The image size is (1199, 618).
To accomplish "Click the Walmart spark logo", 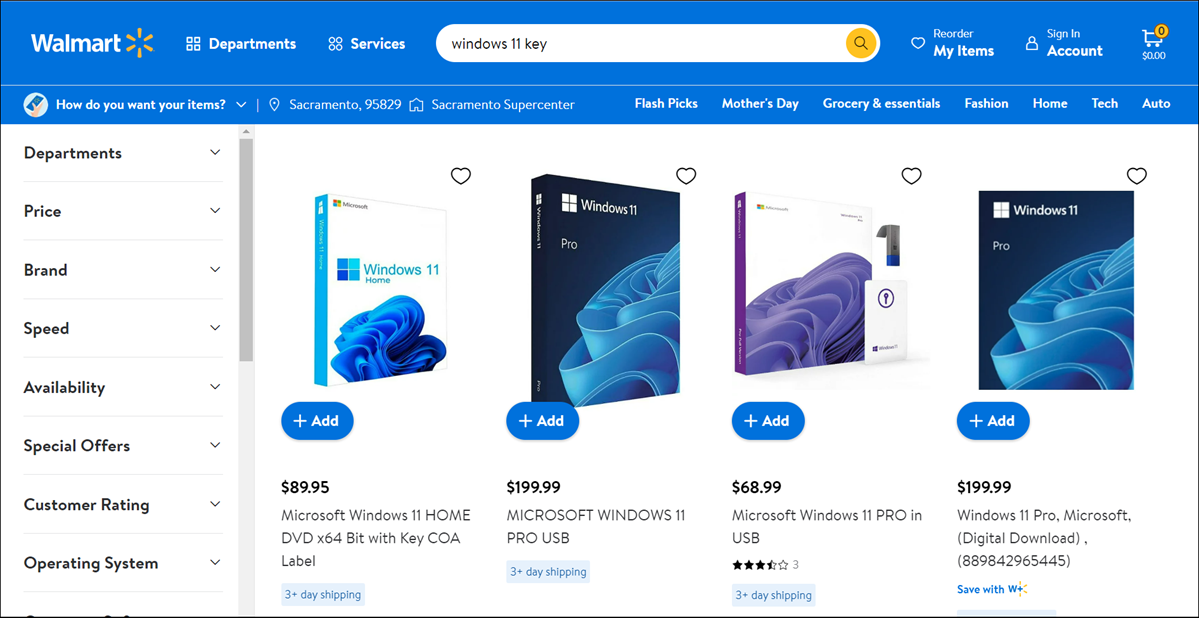I will pyautogui.click(x=138, y=43).
